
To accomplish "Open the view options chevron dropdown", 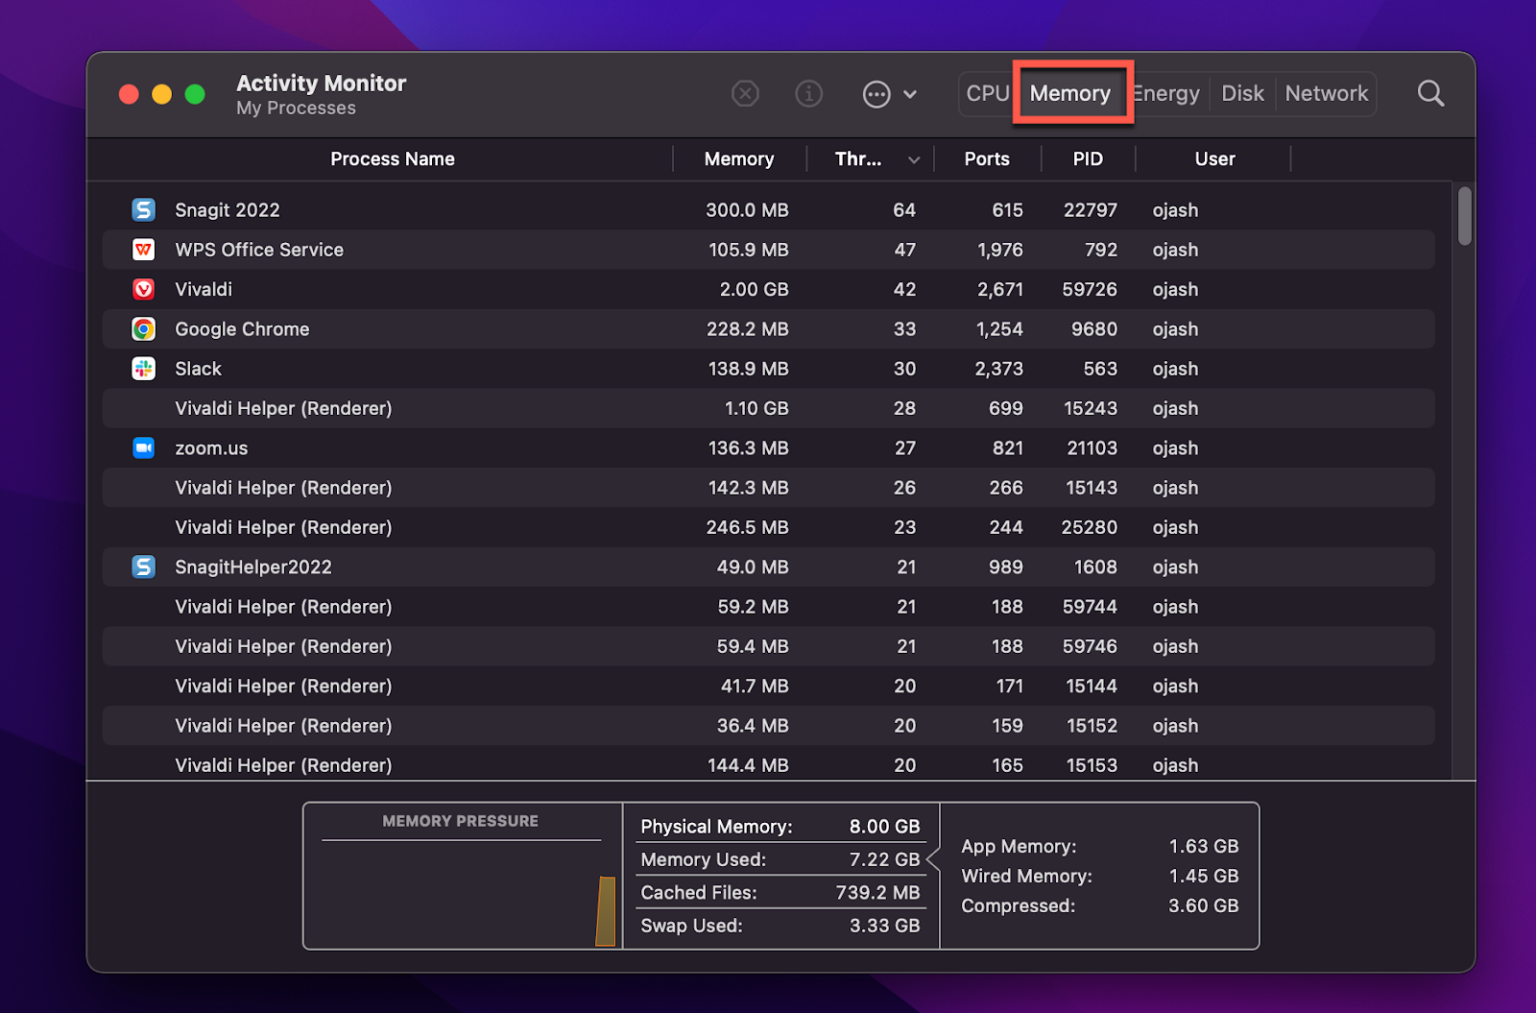I will [x=911, y=93].
